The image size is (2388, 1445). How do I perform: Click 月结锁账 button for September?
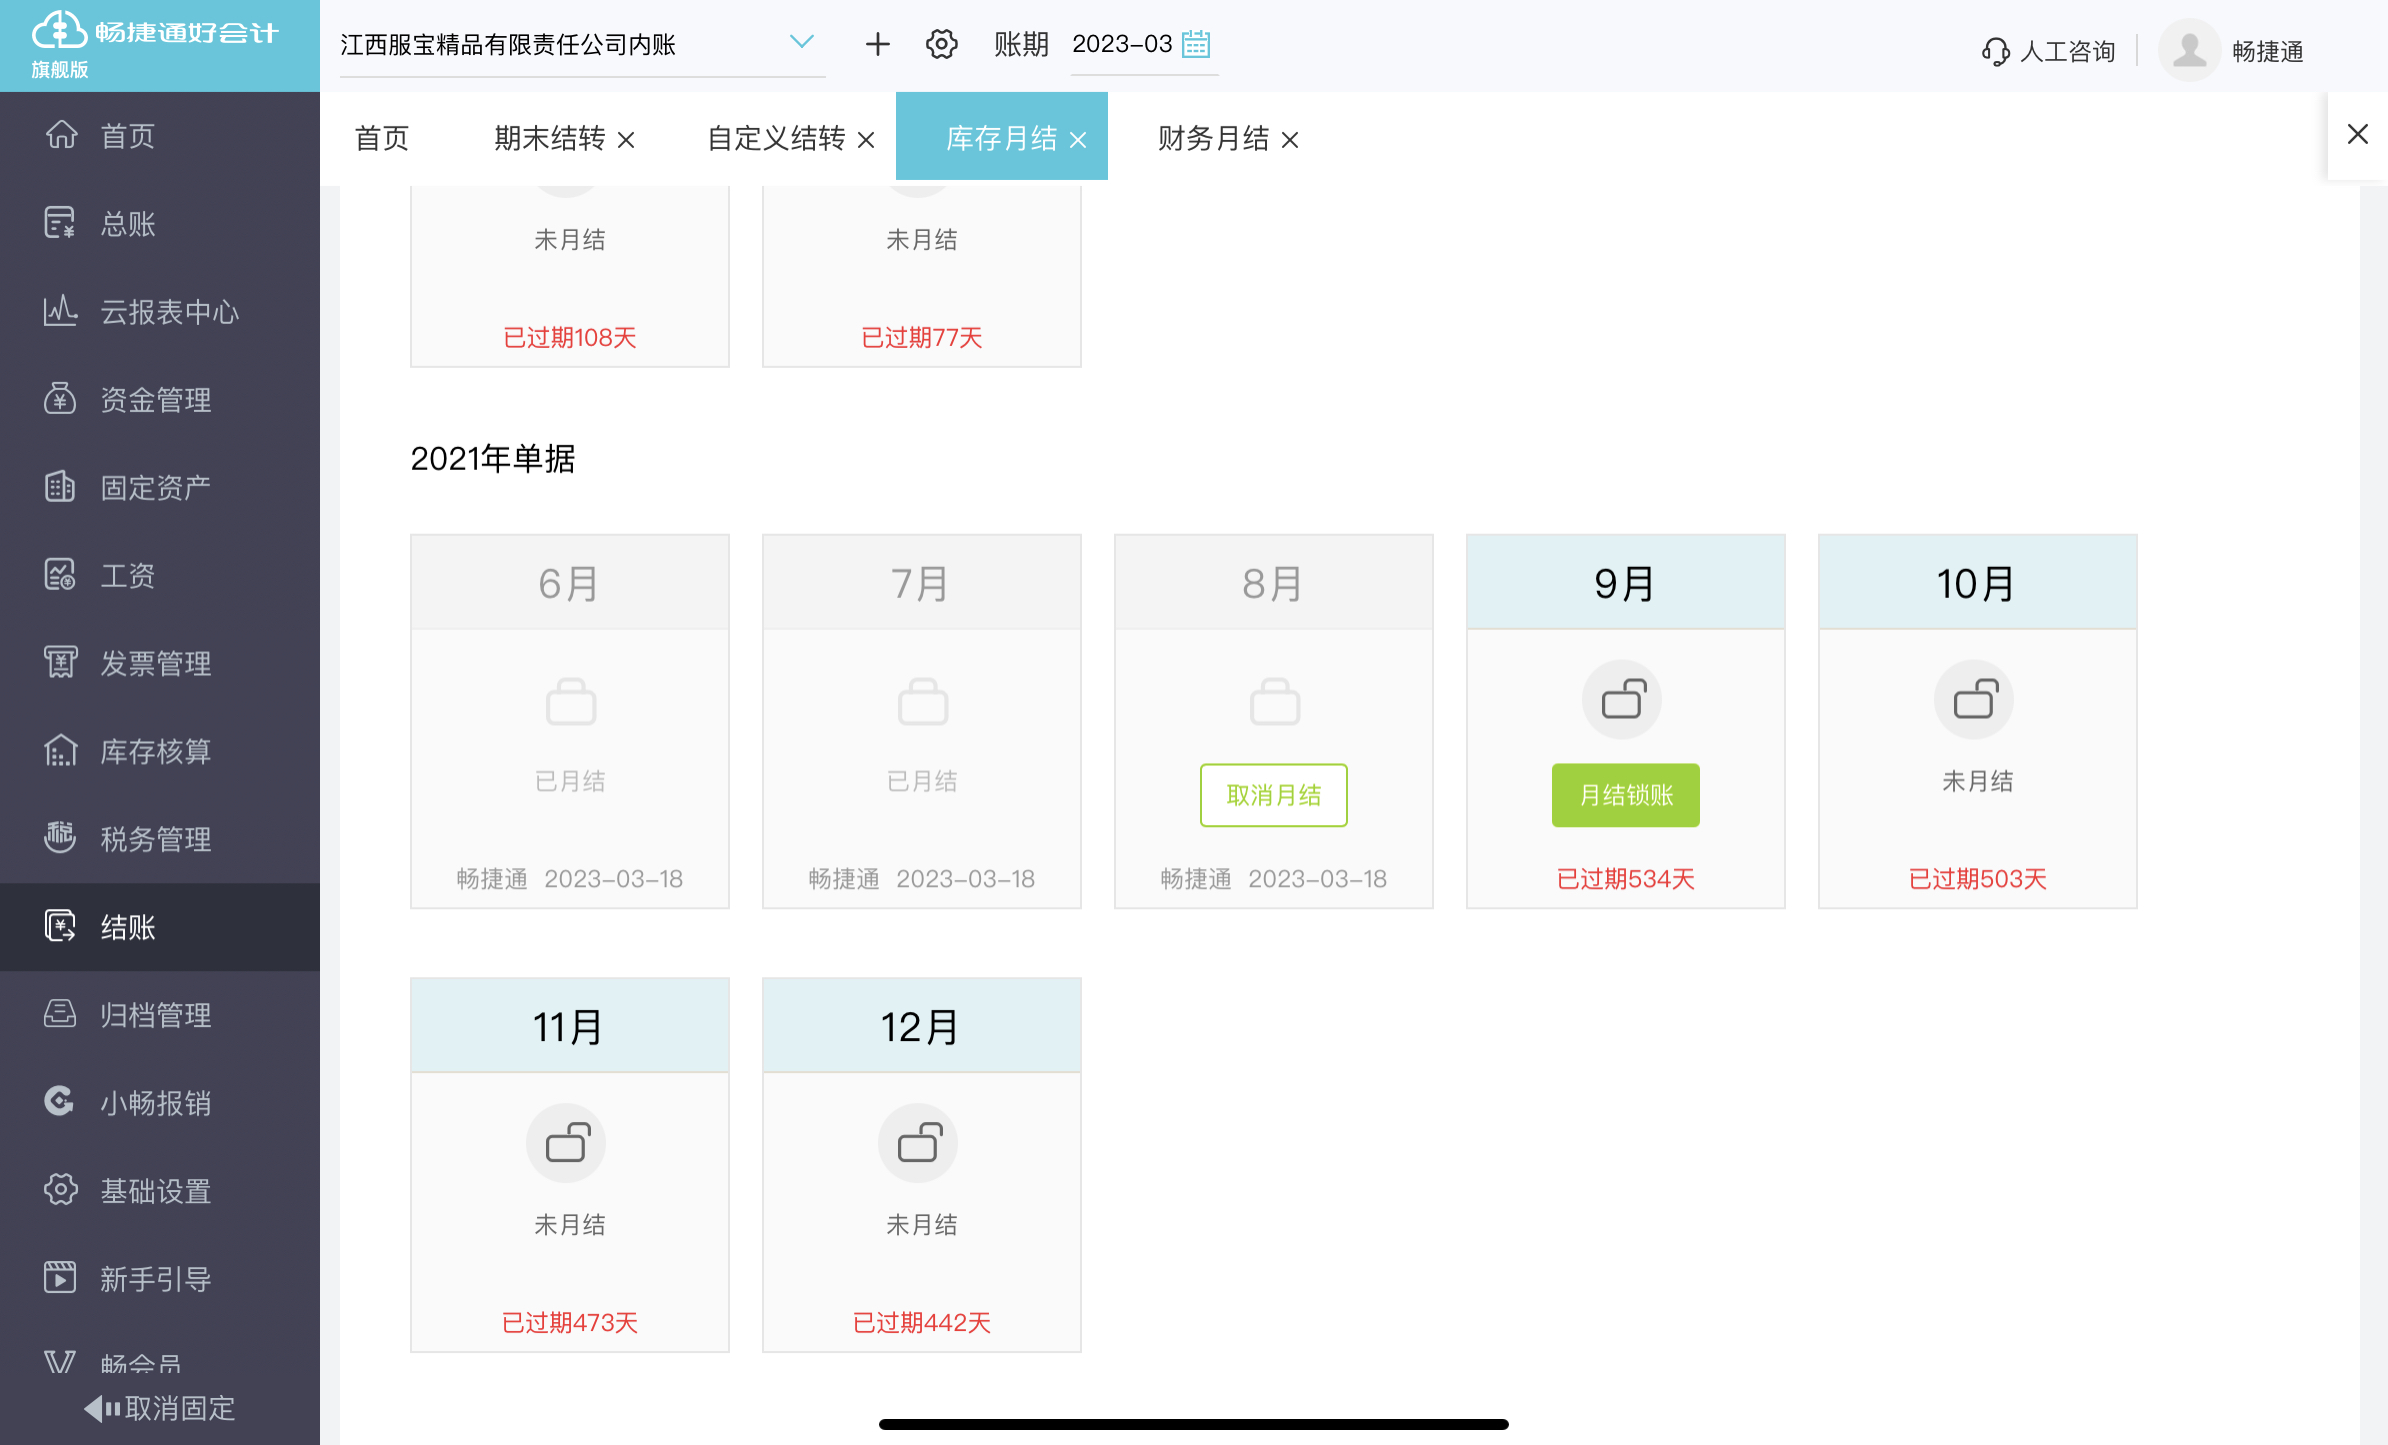pyautogui.click(x=1624, y=795)
